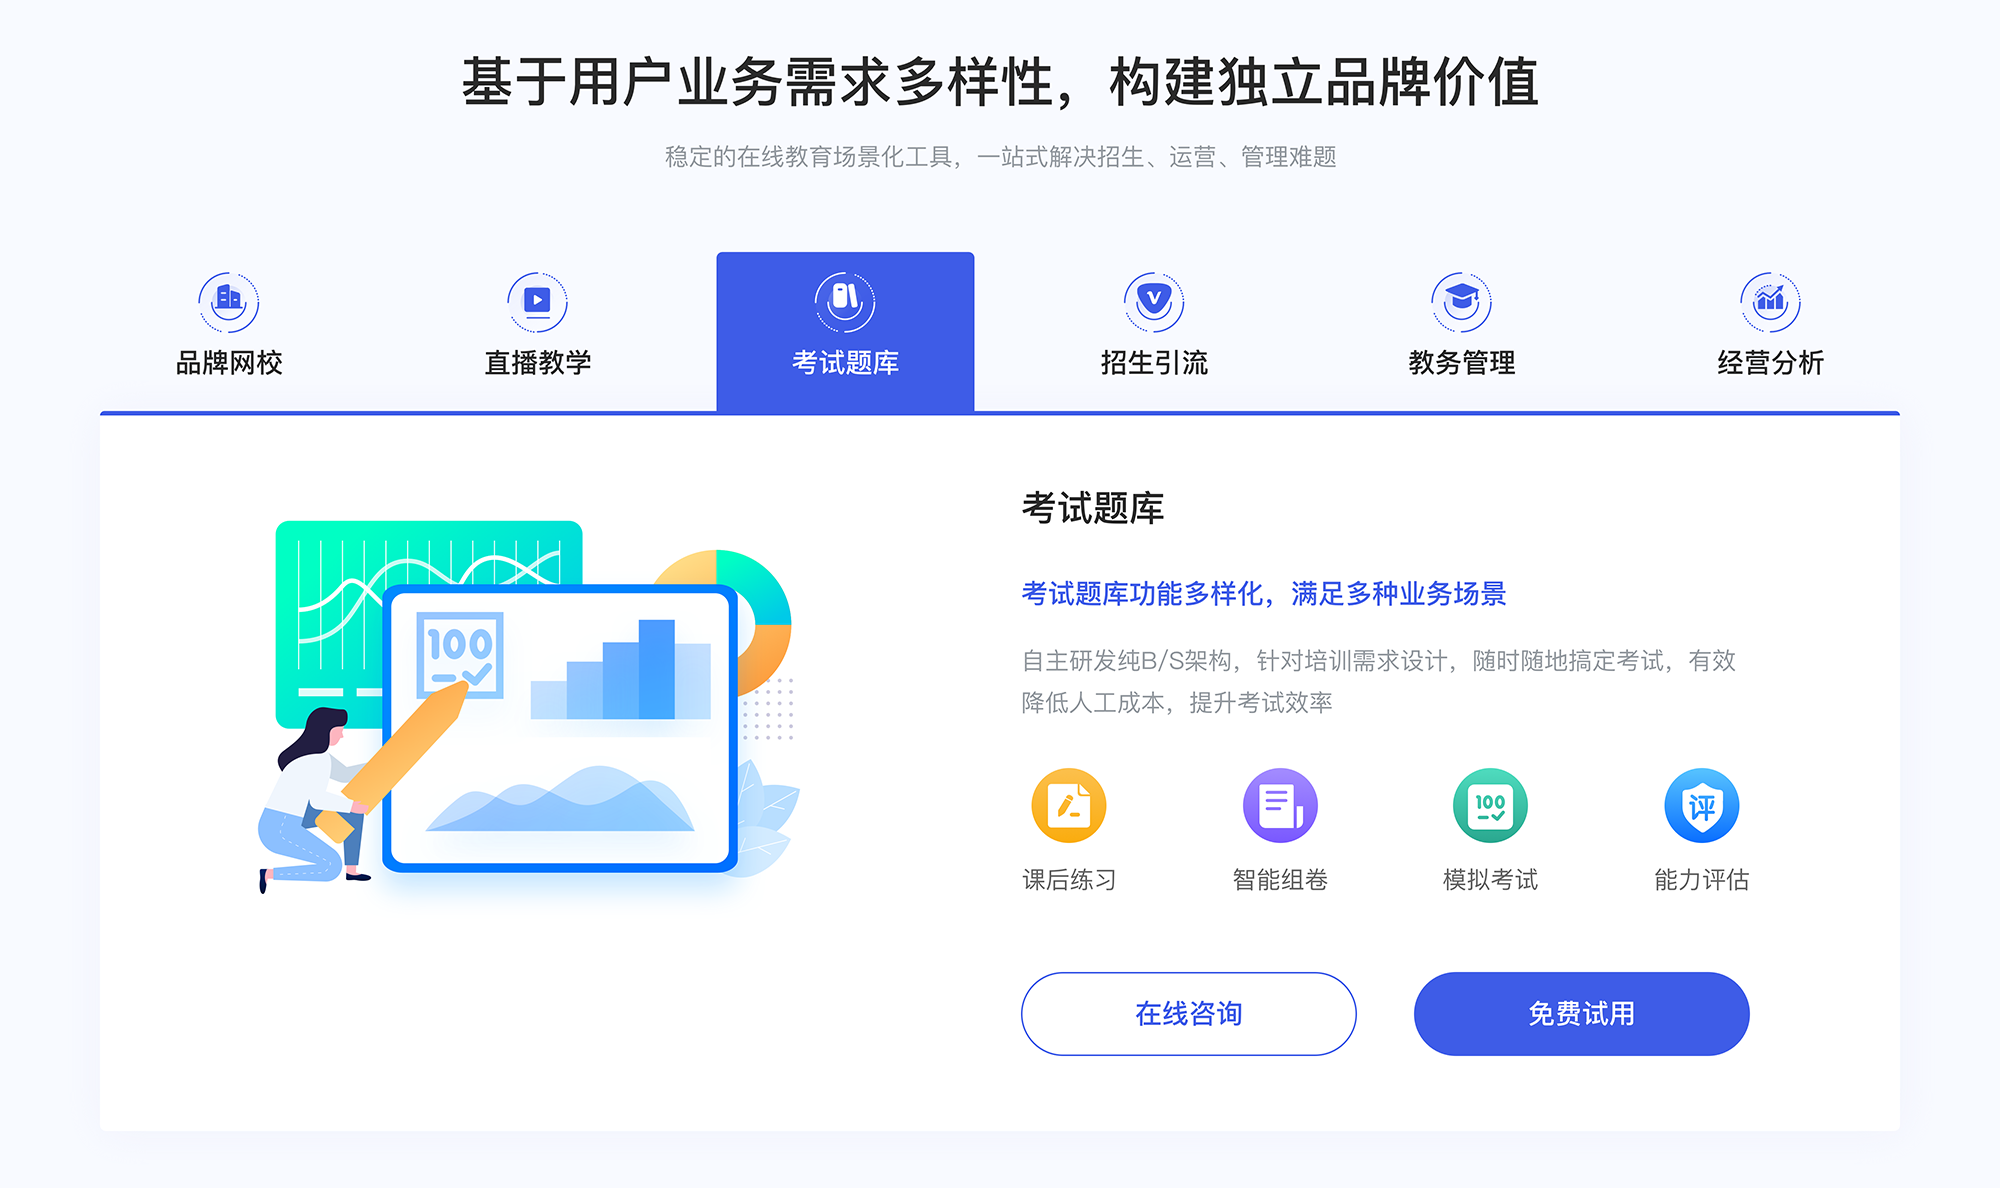Click the 课后练习 icon

[x=1069, y=809]
